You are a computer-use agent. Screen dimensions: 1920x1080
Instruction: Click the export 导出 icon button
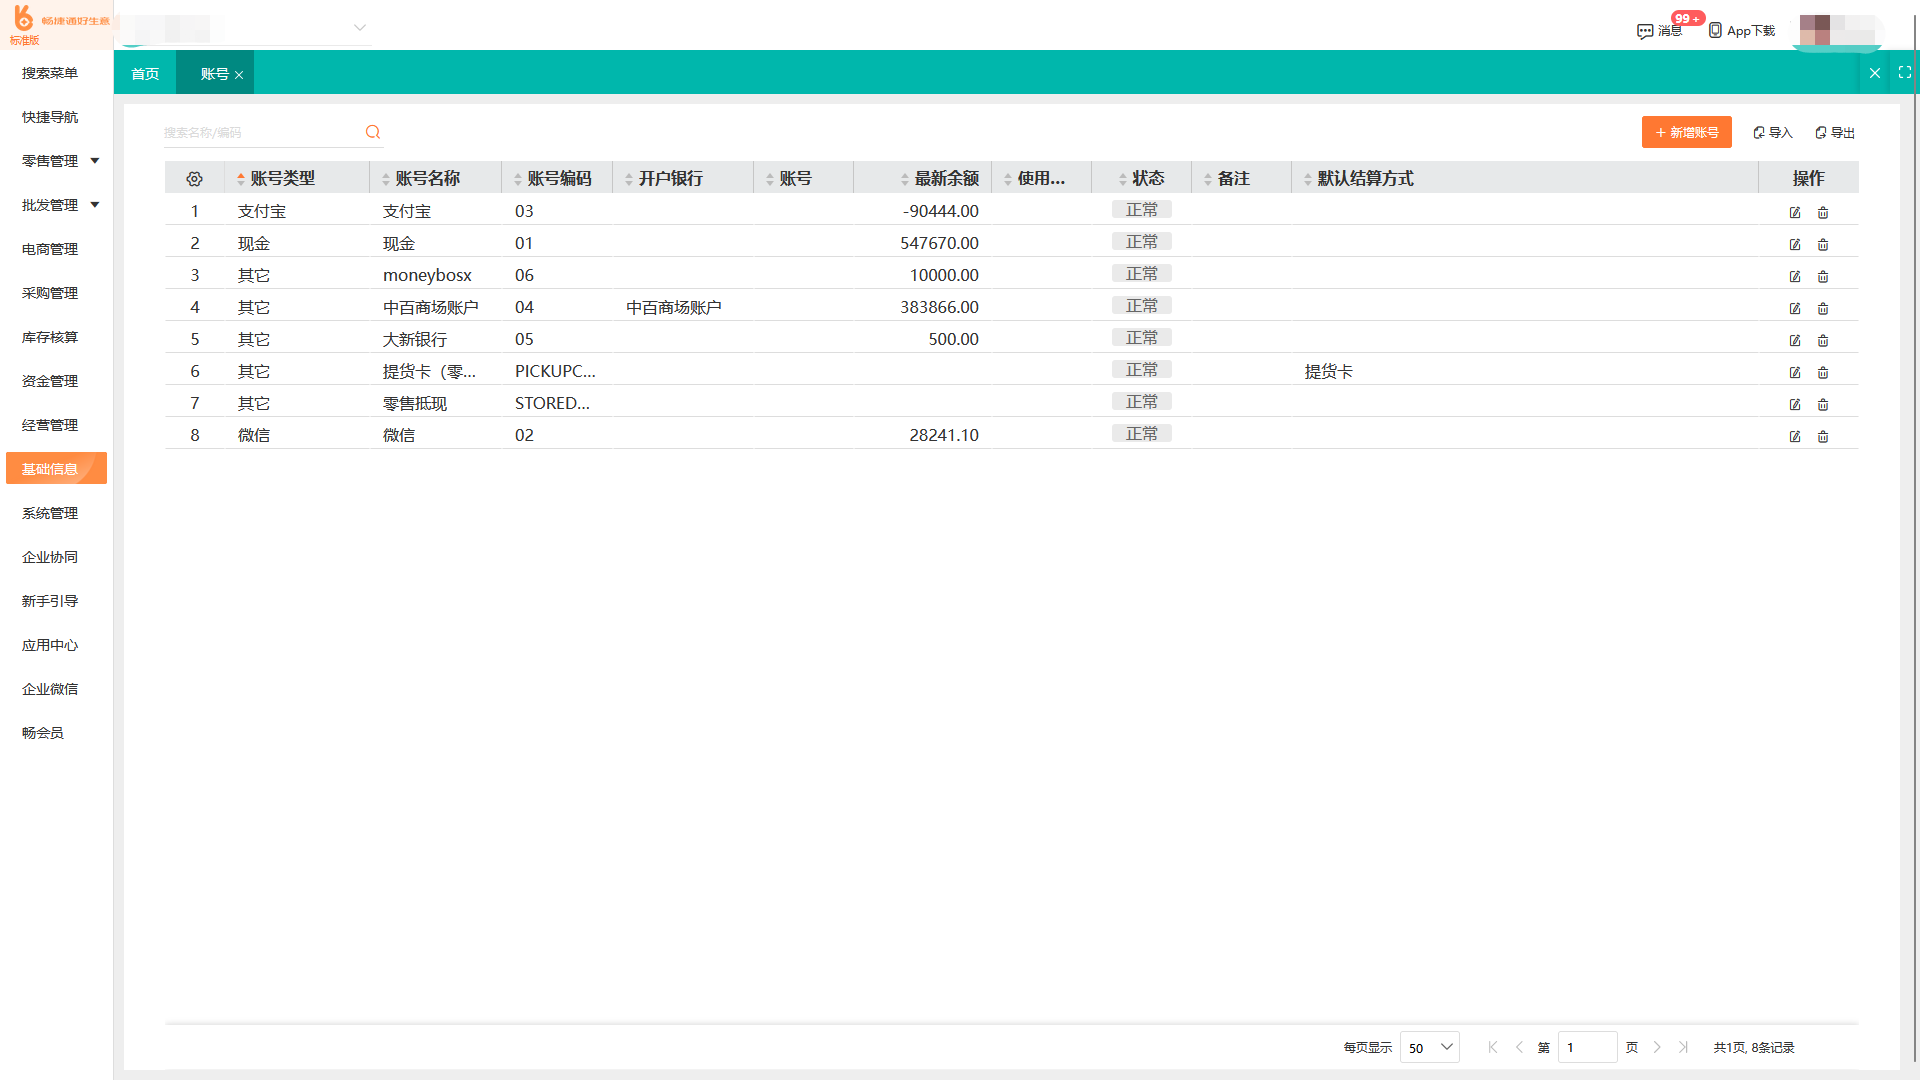coord(1836,132)
